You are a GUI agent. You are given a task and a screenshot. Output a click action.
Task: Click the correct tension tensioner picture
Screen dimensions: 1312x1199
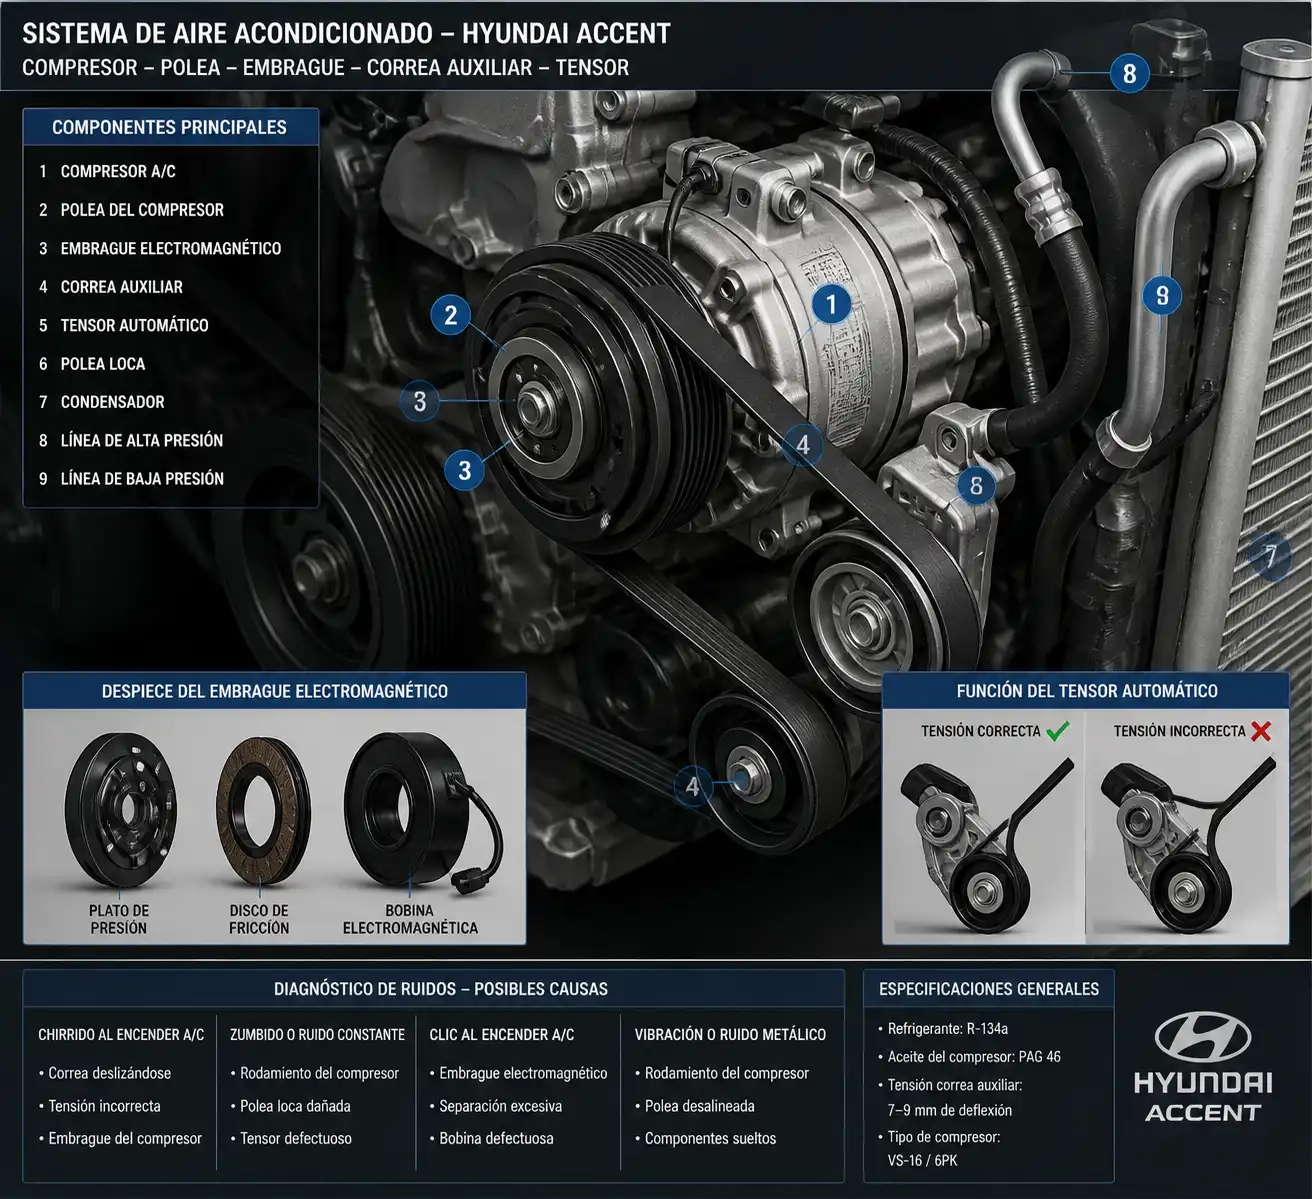click(x=983, y=845)
